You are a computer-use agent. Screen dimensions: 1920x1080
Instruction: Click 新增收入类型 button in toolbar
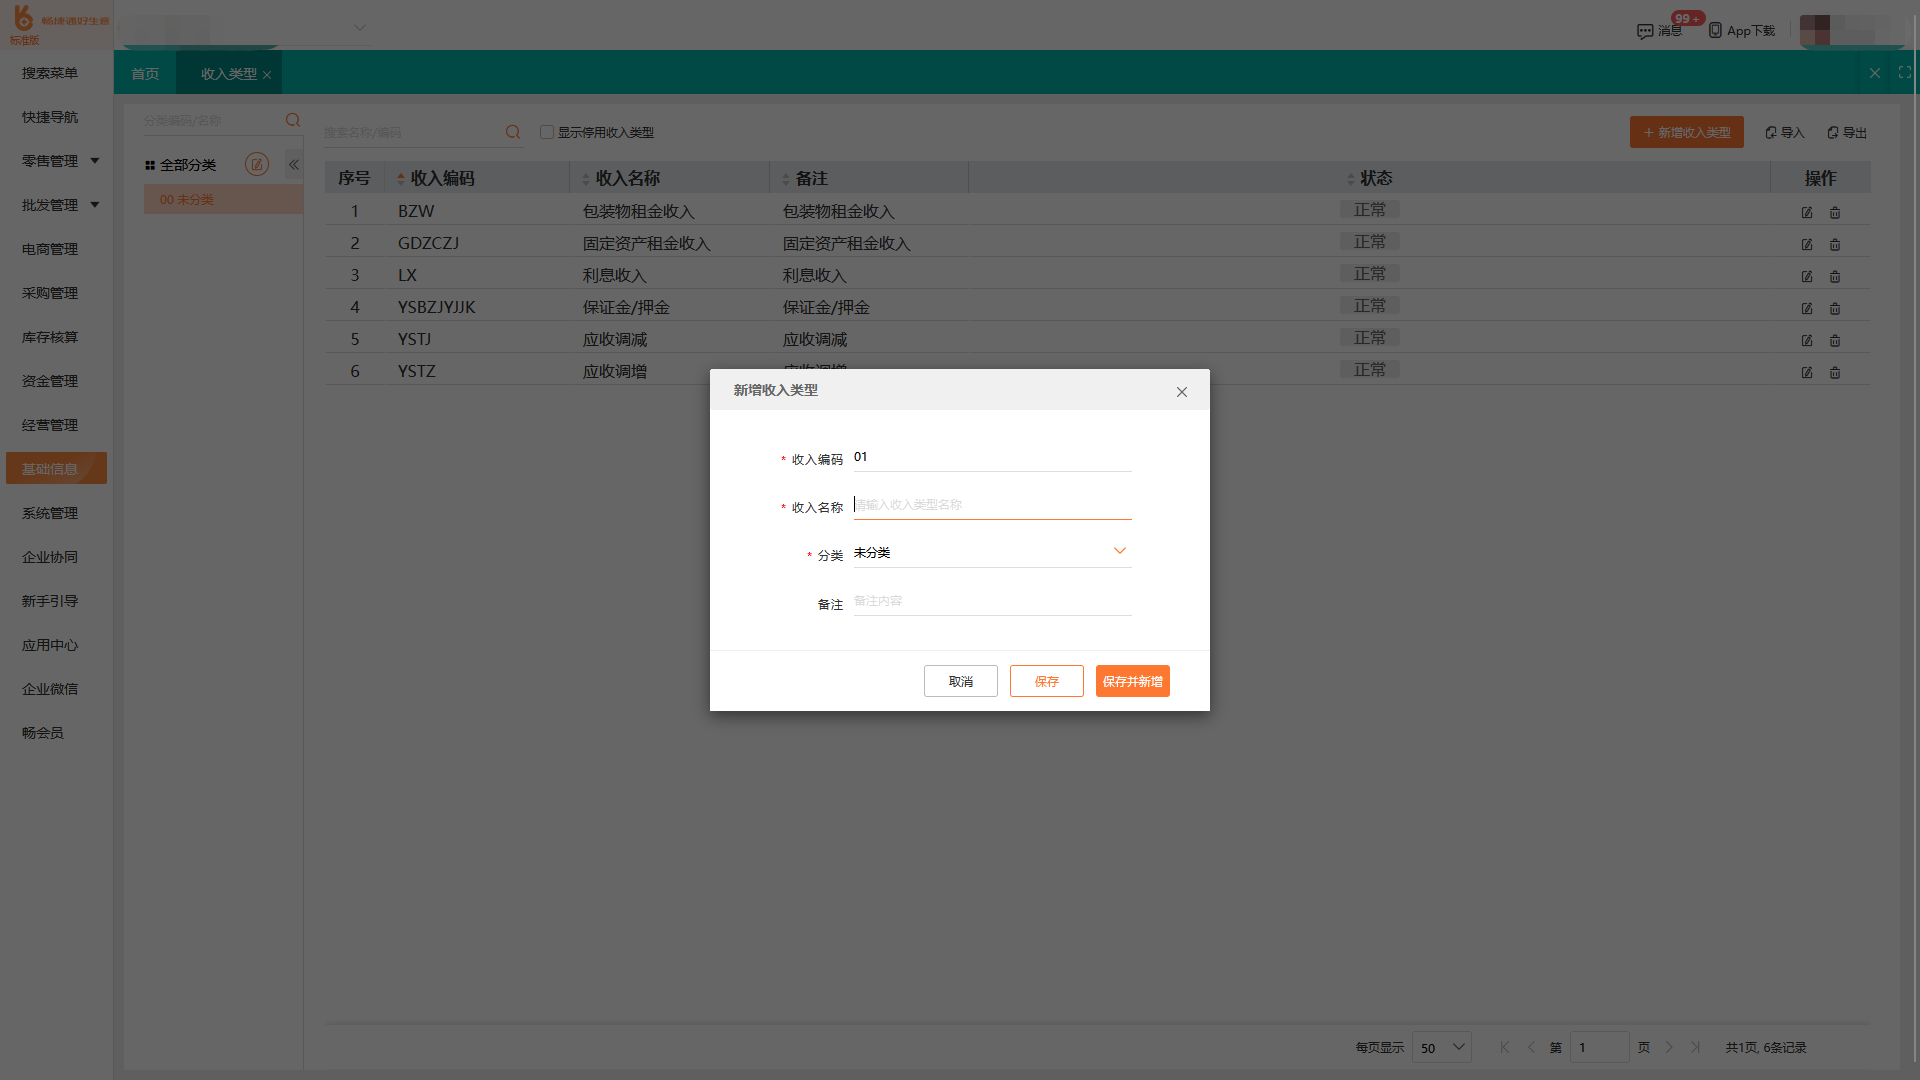coord(1687,132)
